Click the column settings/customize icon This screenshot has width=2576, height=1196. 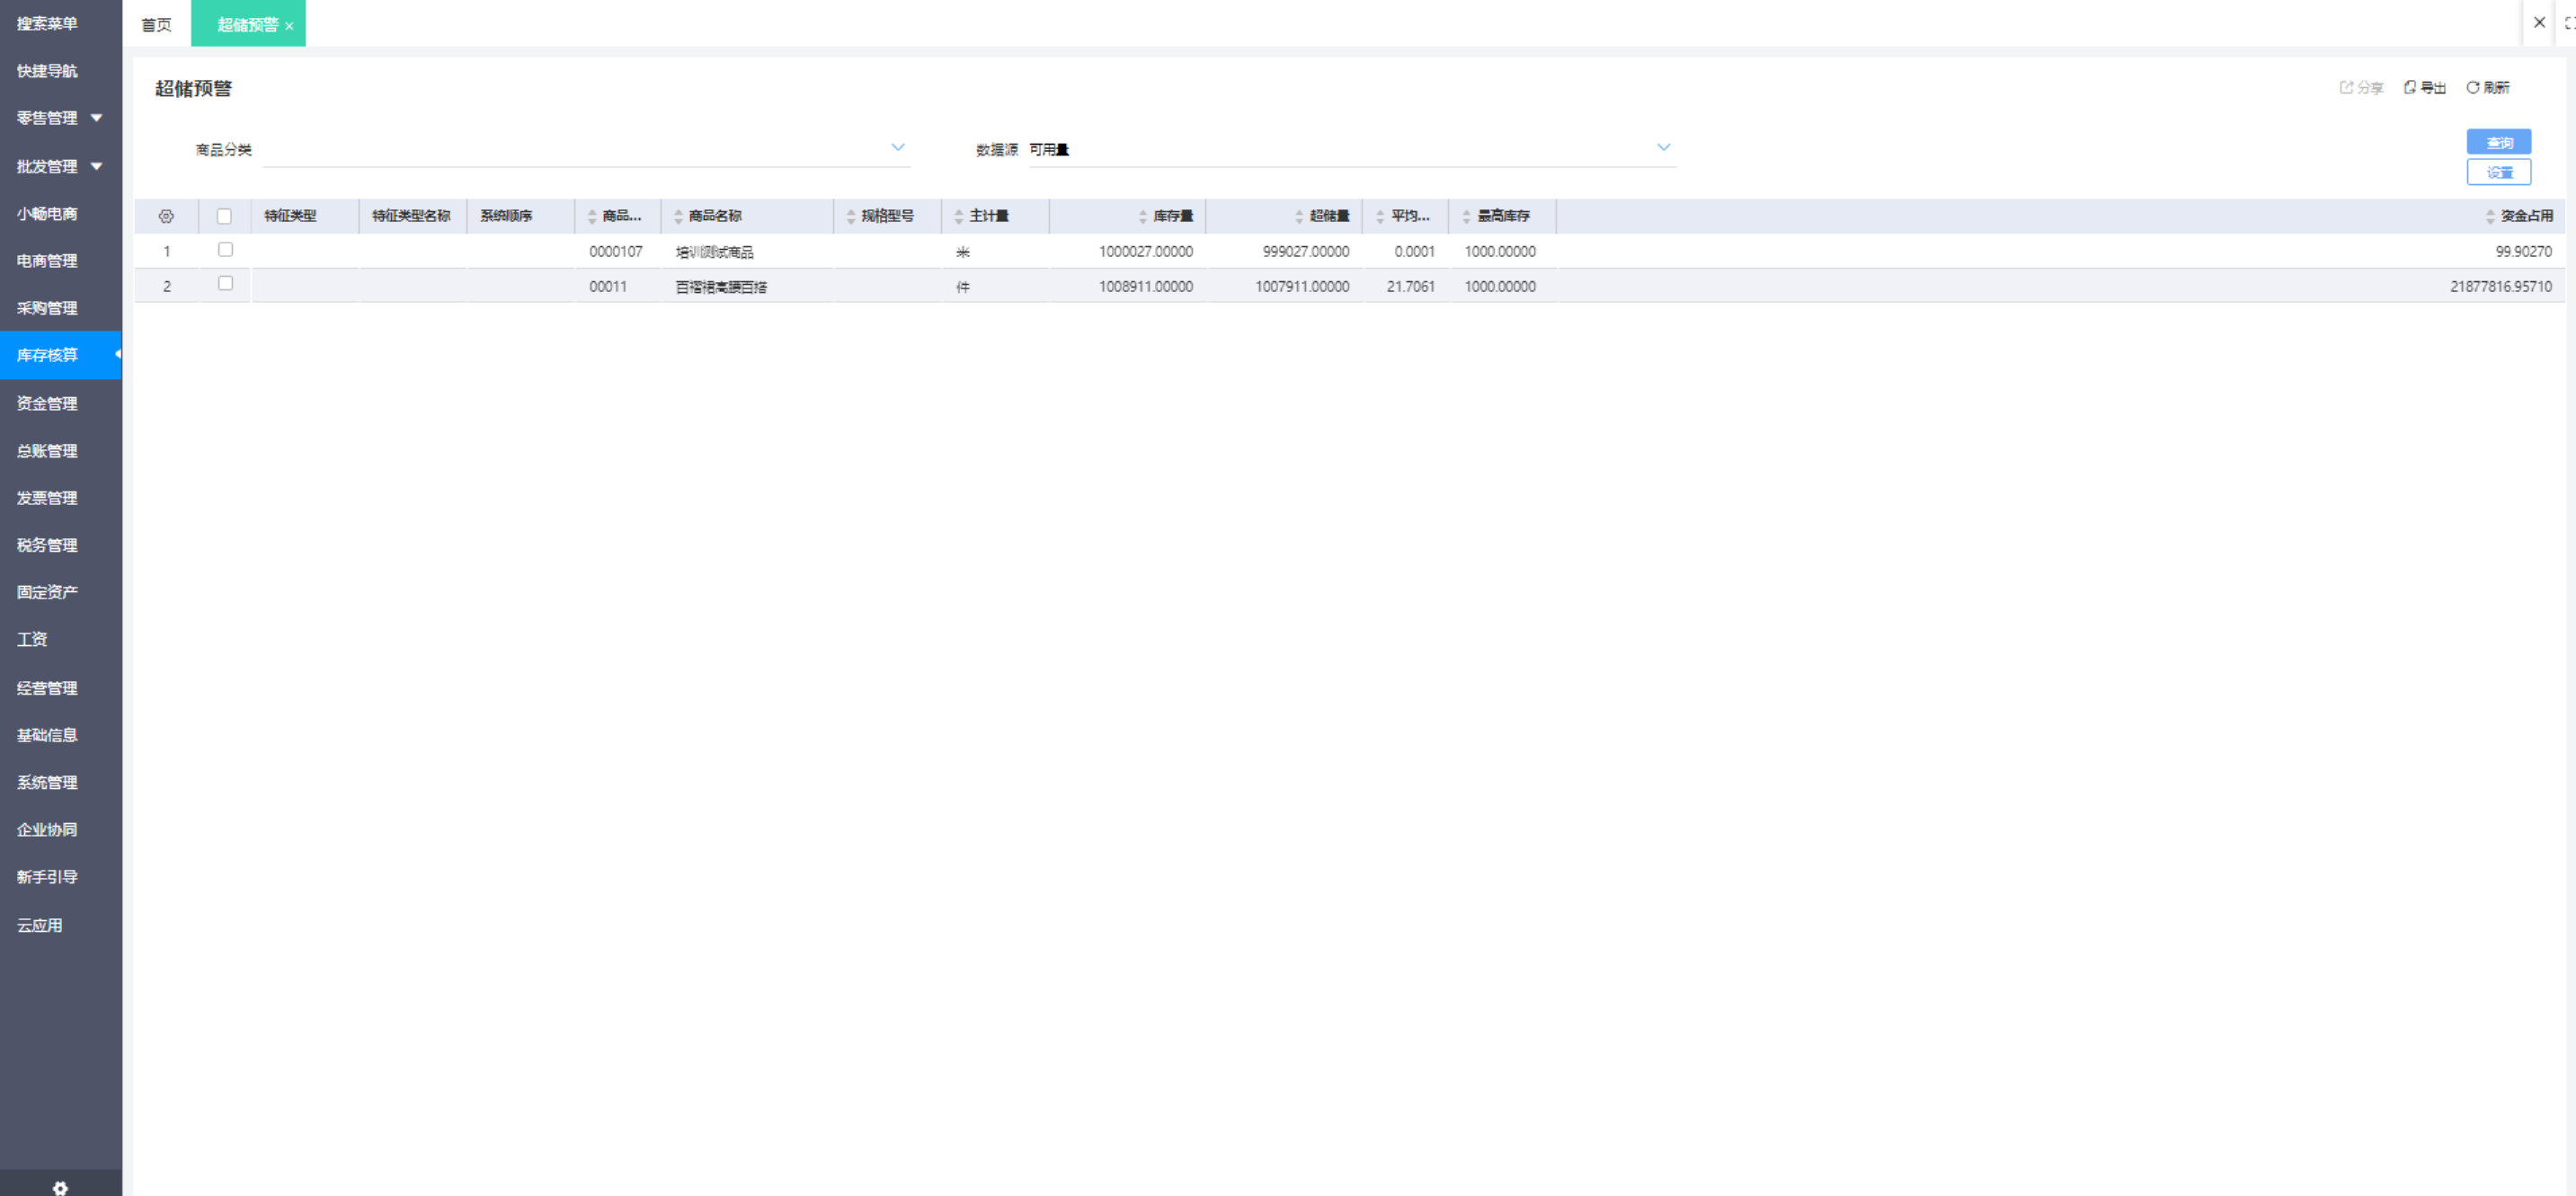(166, 216)
